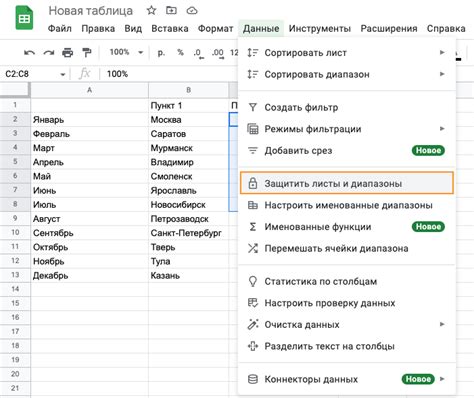Open the Инструменты menu
Screen dimensions: 474x398
pos(320,29)
